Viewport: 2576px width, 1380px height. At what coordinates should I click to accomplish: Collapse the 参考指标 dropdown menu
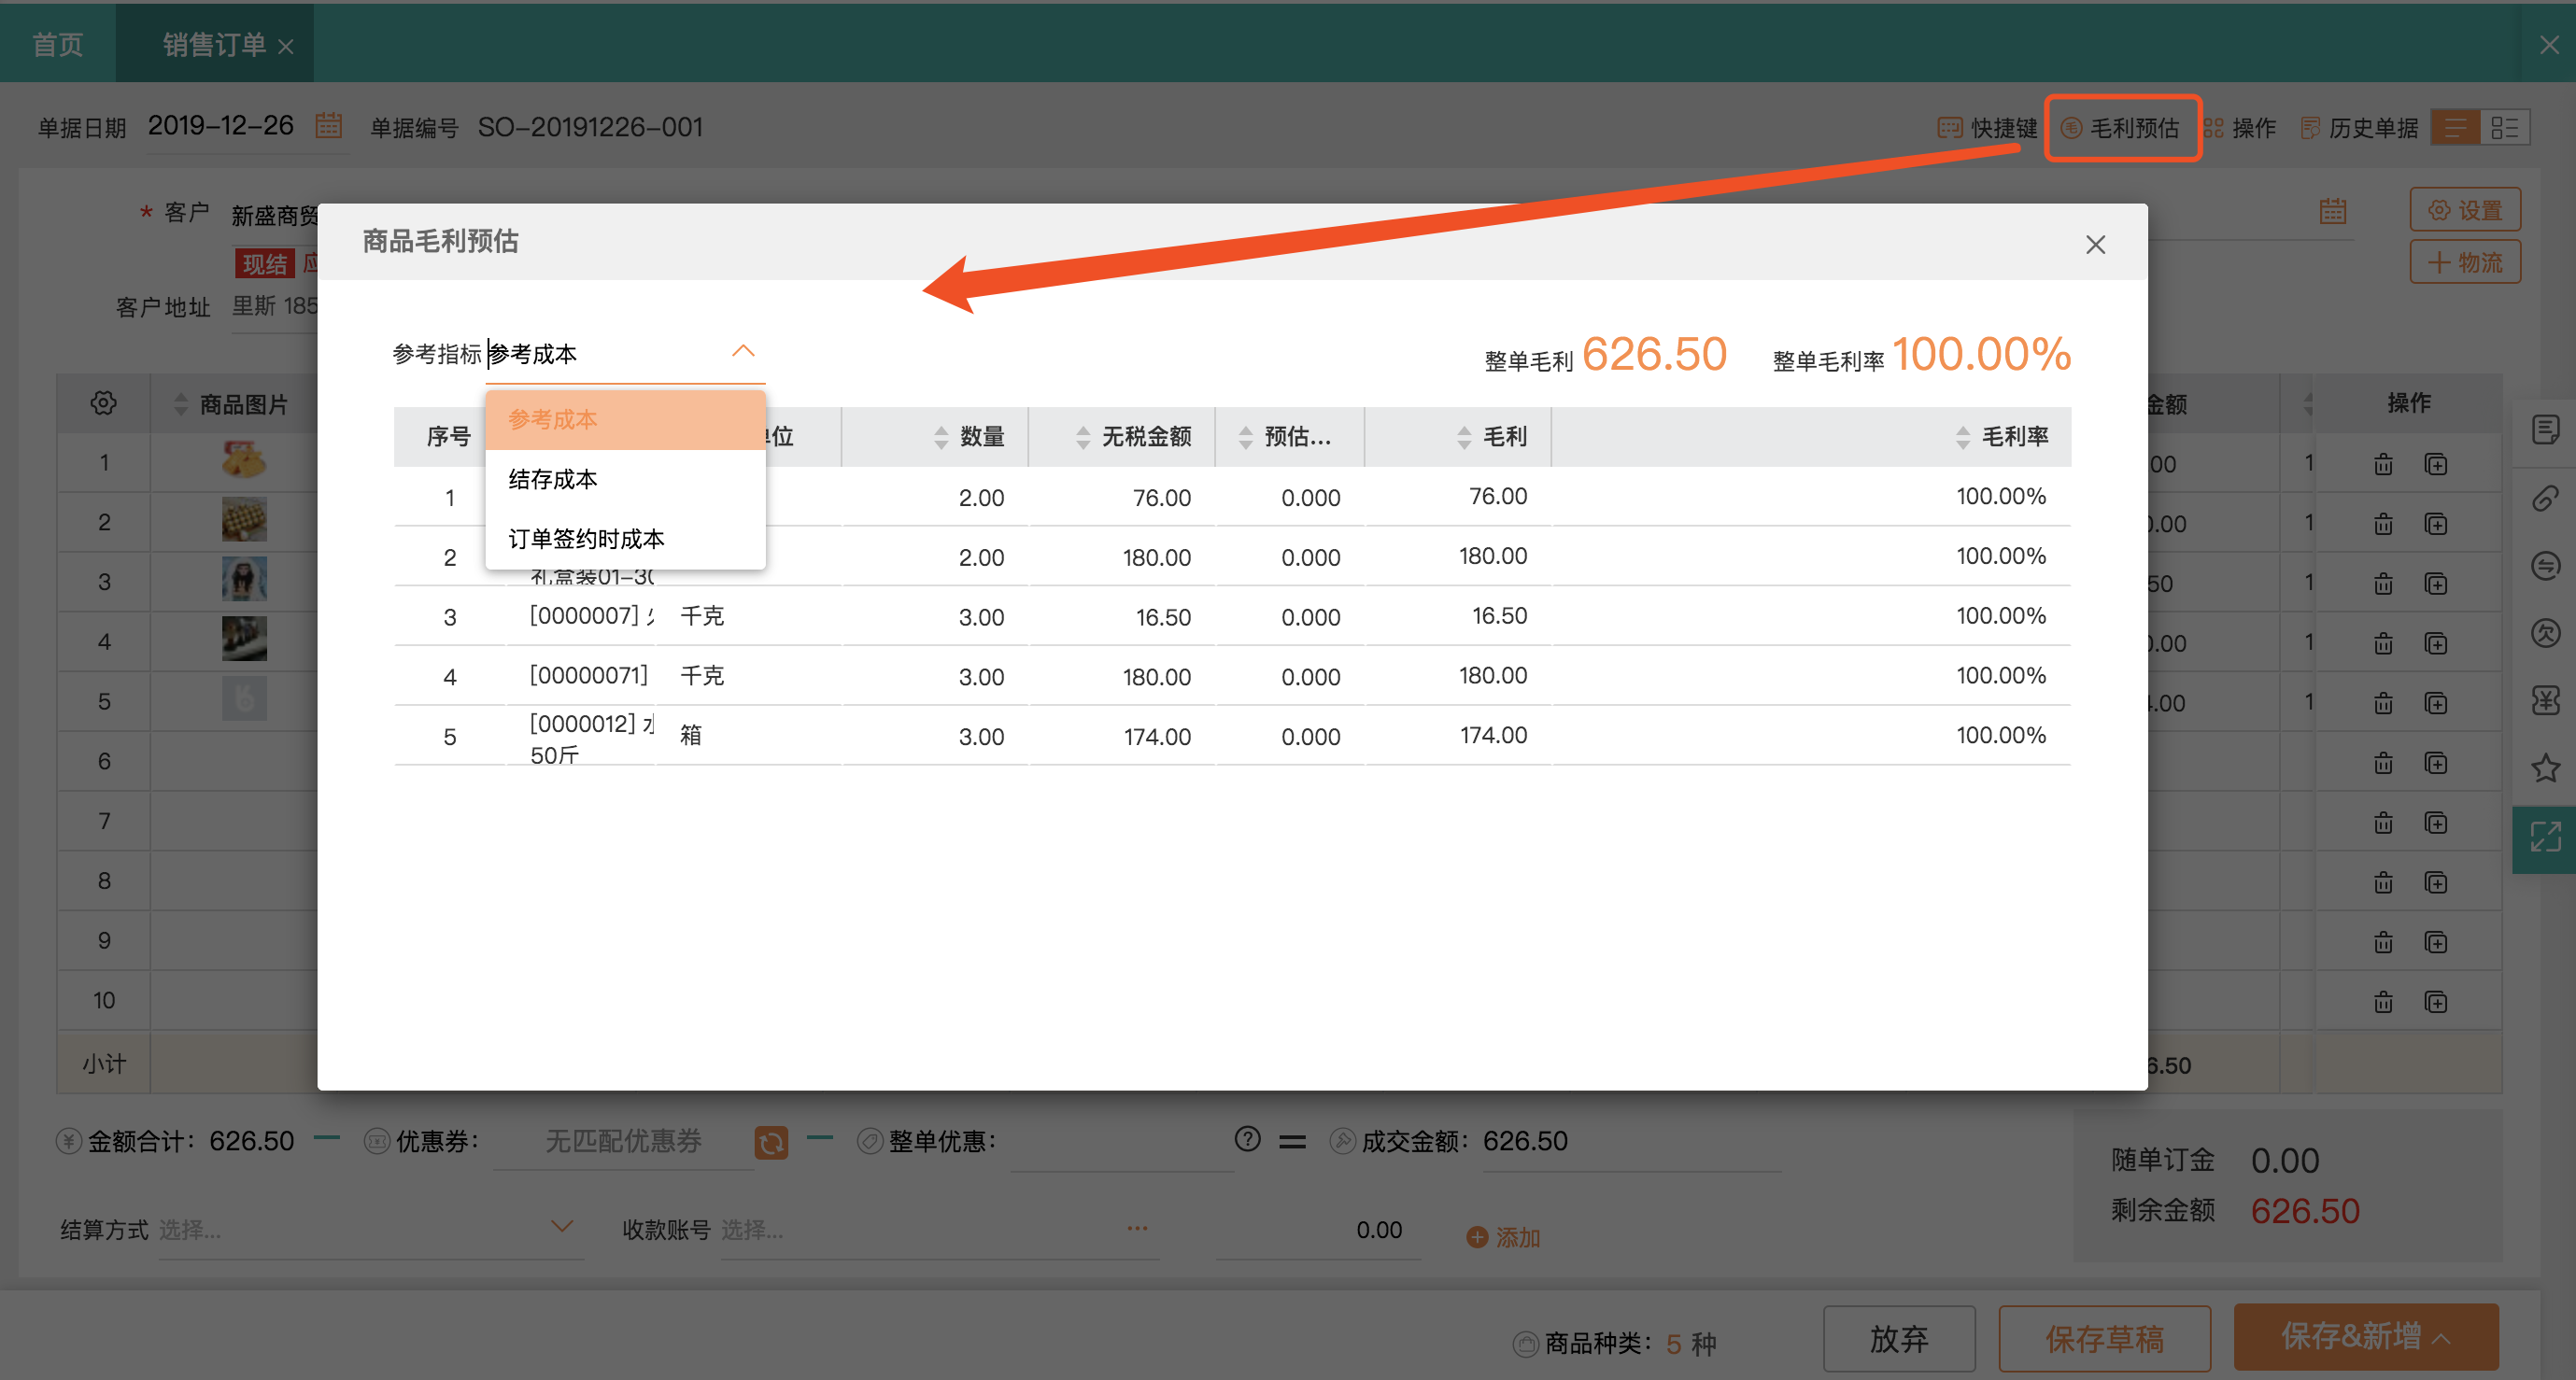741,355
